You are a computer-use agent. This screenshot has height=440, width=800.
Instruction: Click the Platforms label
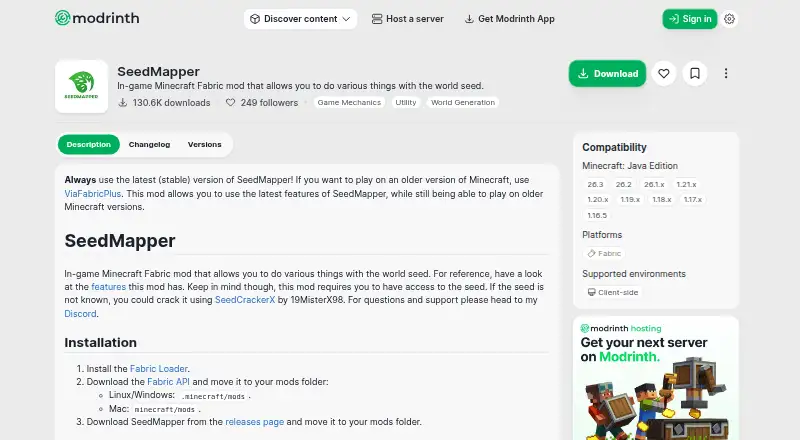602,235
